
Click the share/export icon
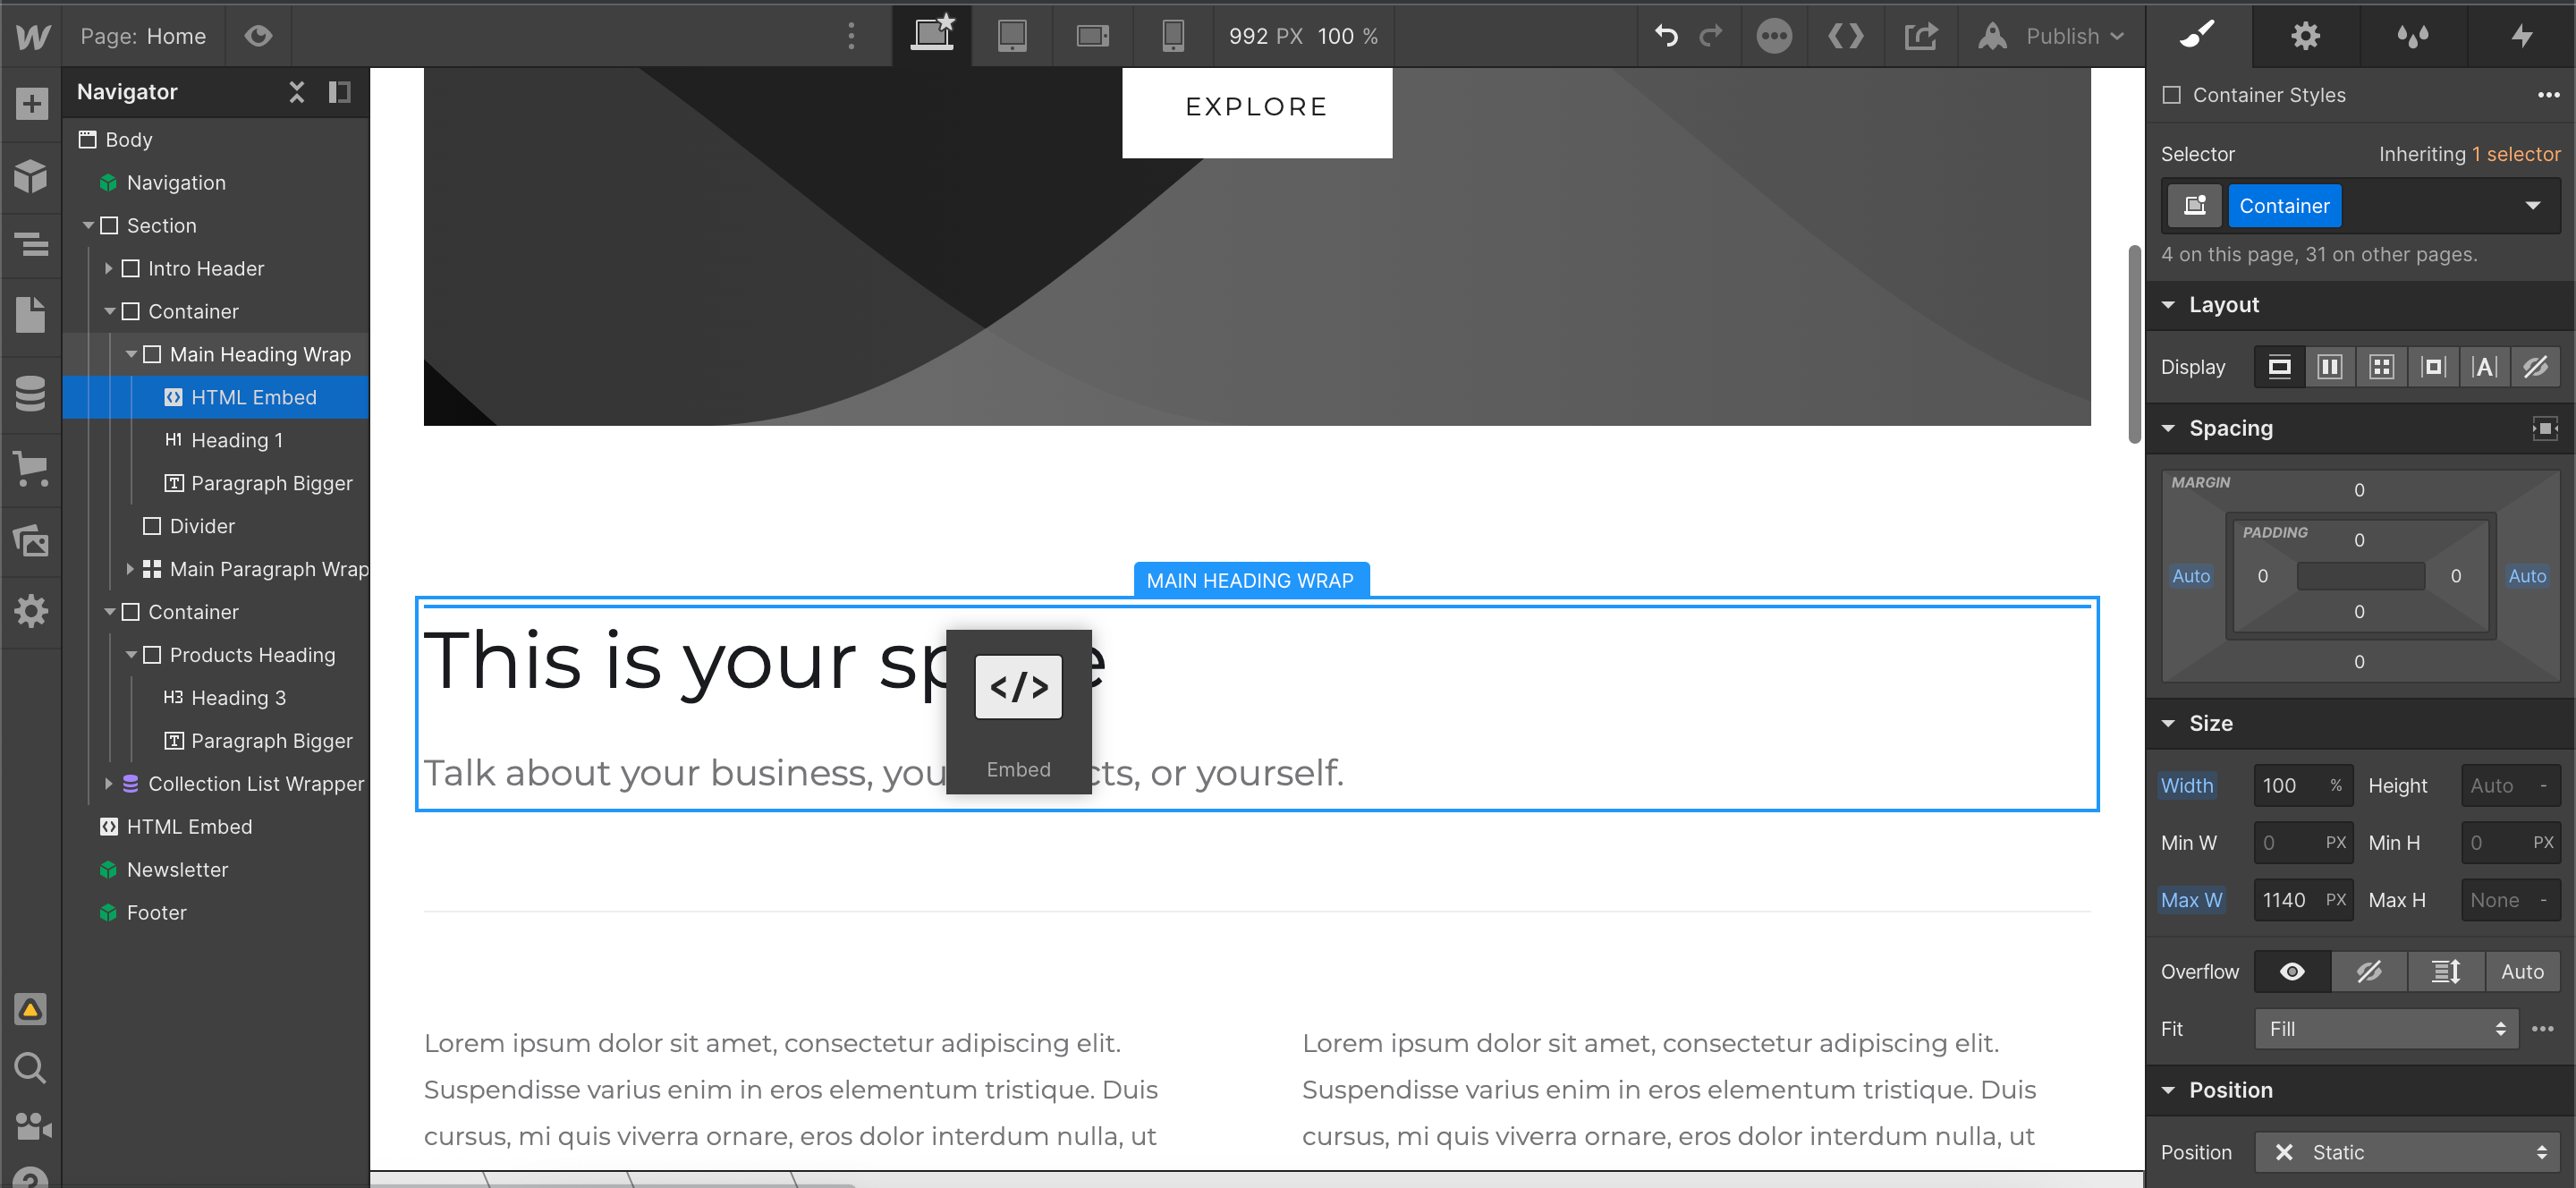[x=1919, y=35]
